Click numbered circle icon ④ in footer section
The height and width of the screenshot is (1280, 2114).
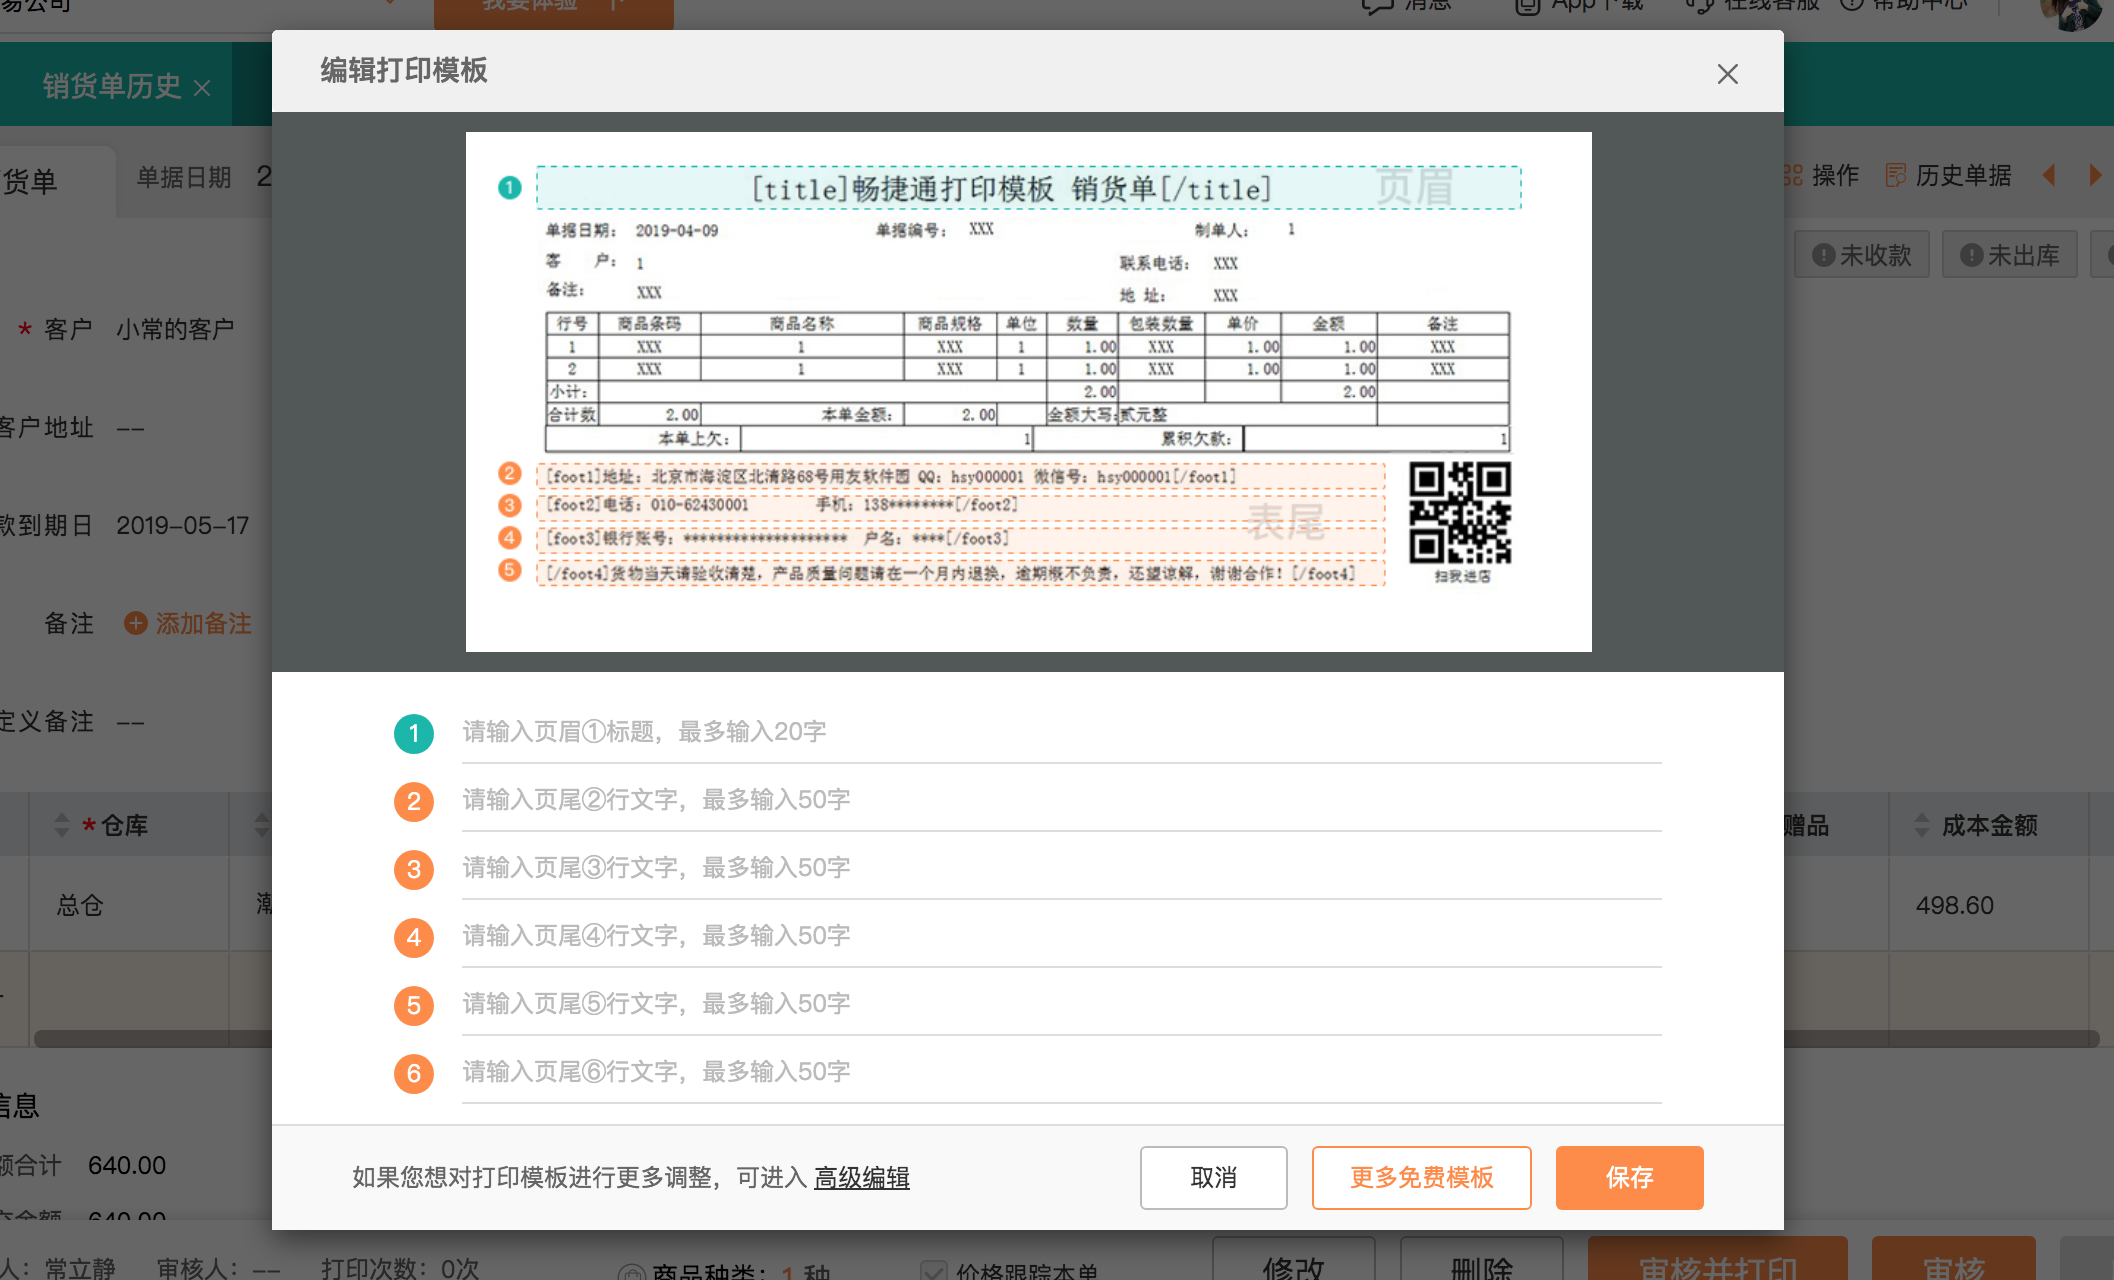[418, 936]
